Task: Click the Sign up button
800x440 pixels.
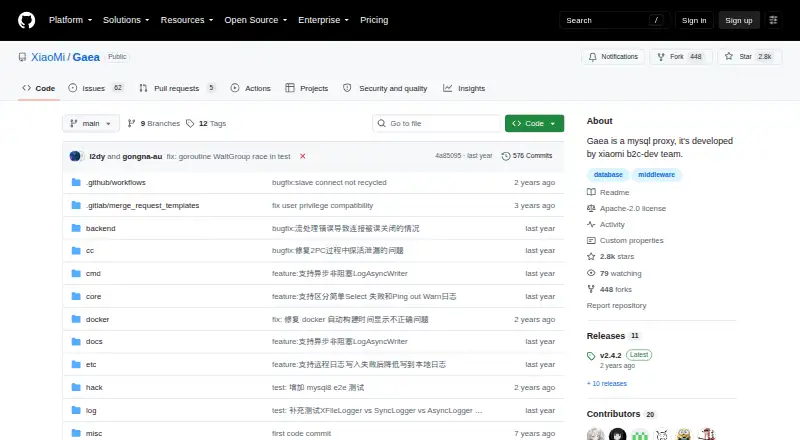Action: point(739,20)
